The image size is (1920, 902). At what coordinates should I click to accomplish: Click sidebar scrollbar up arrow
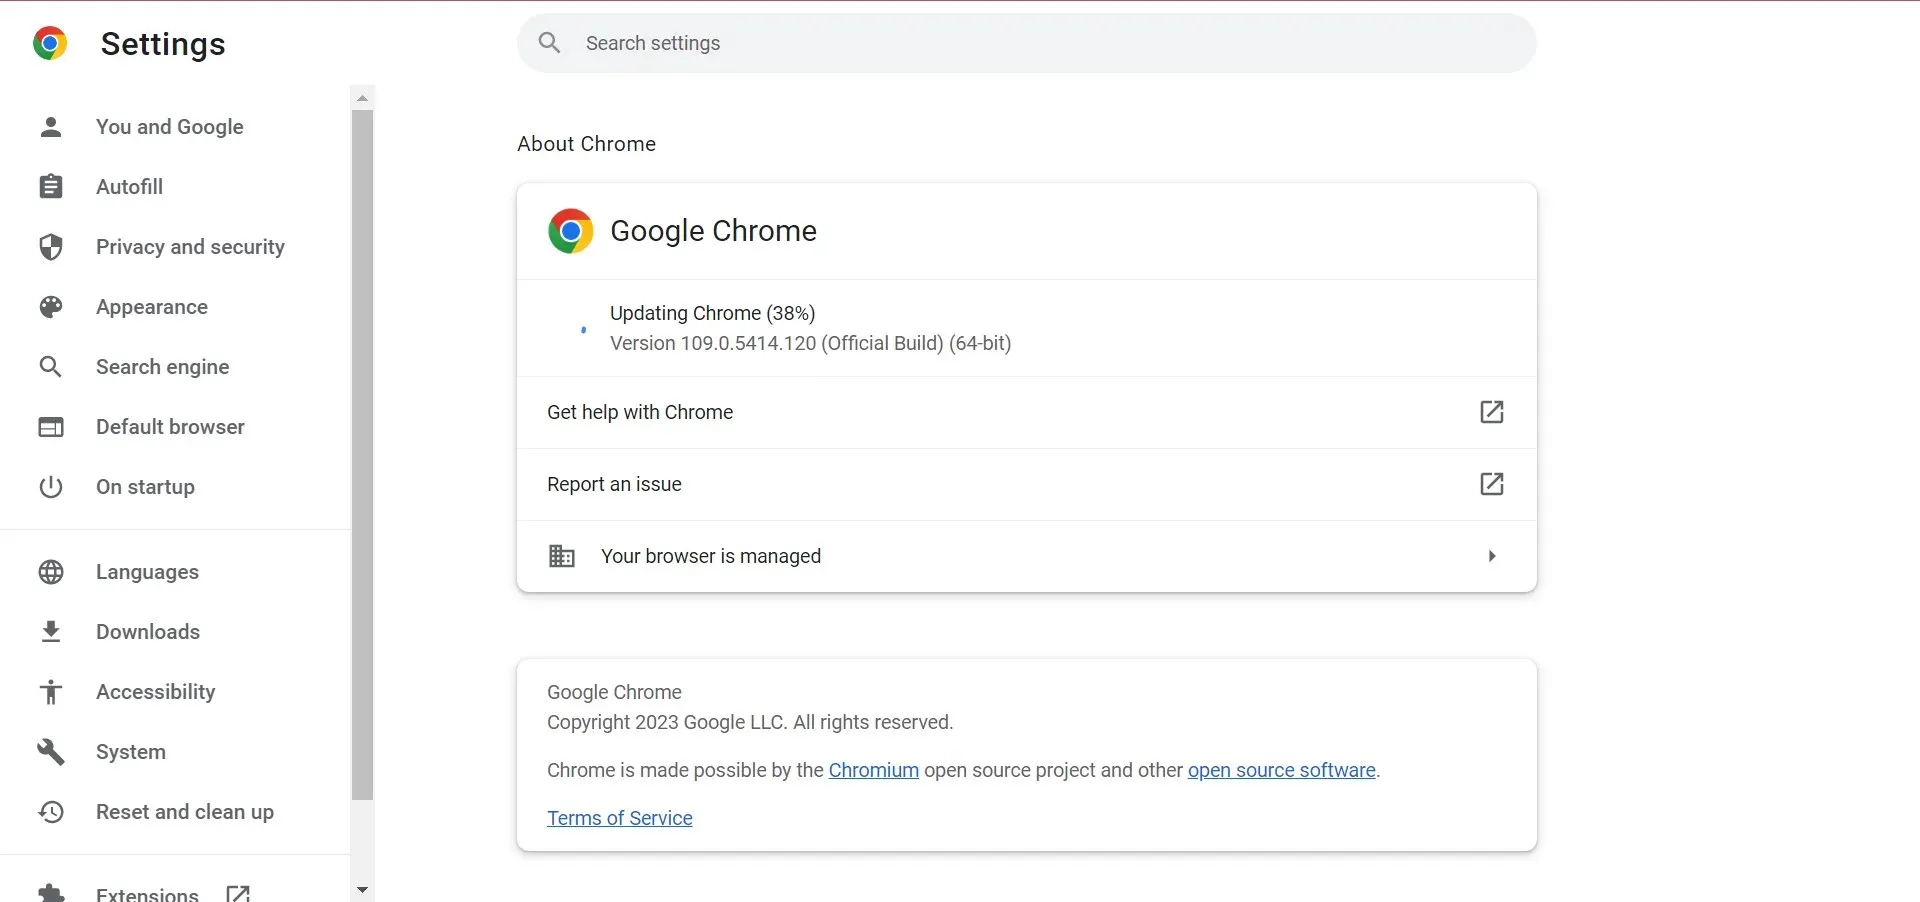coord(363,97)
